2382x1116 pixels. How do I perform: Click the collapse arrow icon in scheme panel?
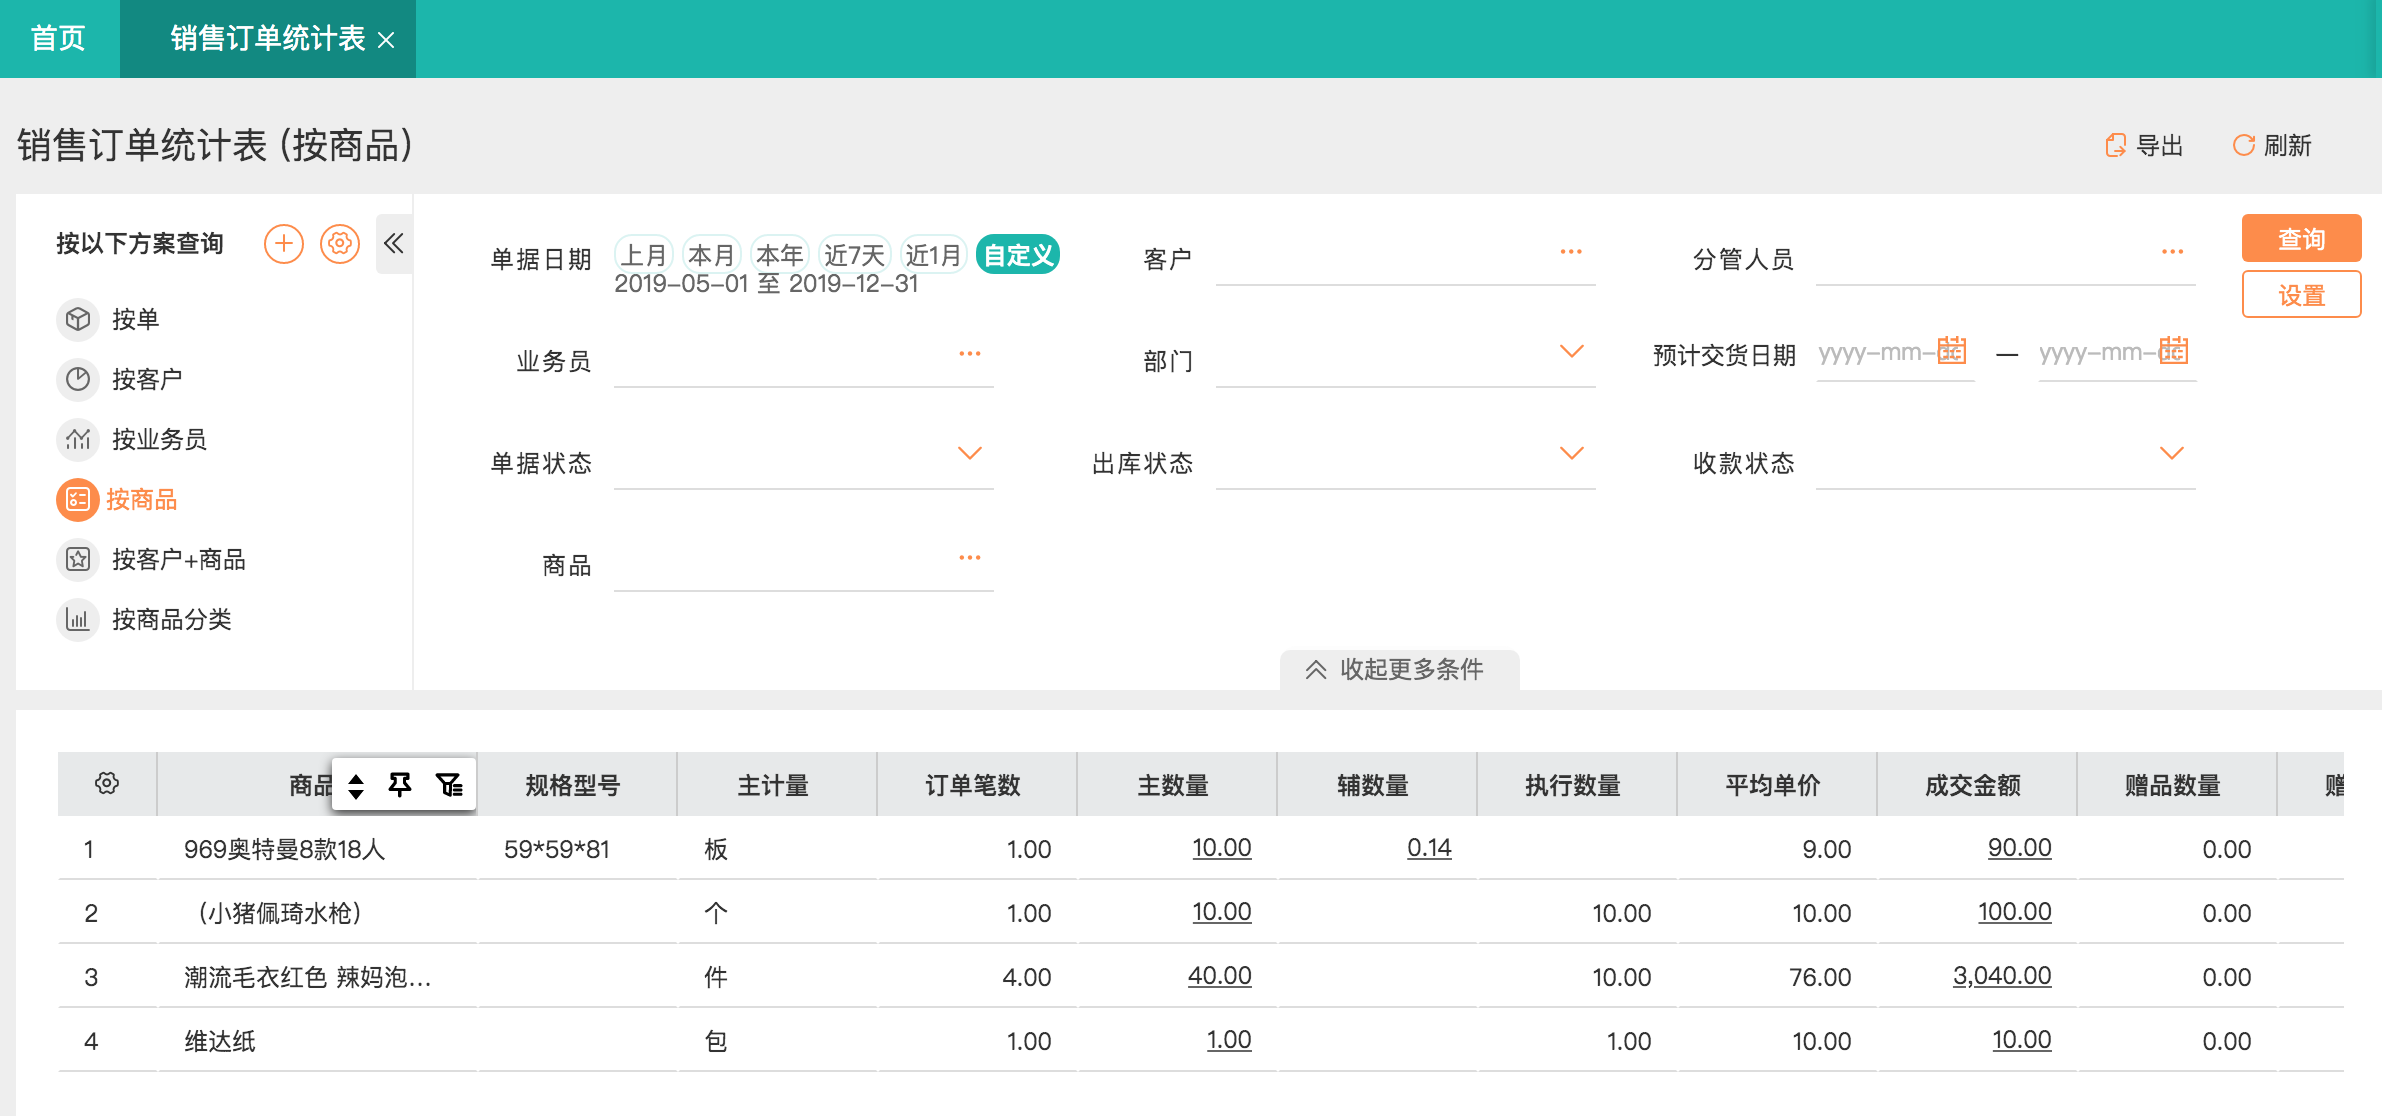390,244
